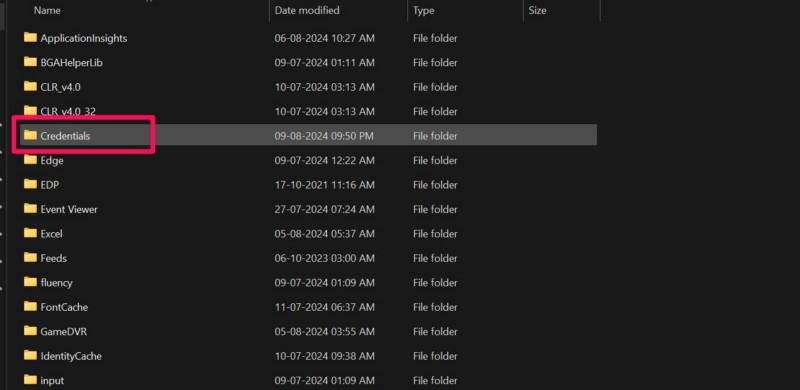Click the Excel folder icon
Image resolution: width=800 pixels, height=390 pixels.
click(x=30, y=233)
